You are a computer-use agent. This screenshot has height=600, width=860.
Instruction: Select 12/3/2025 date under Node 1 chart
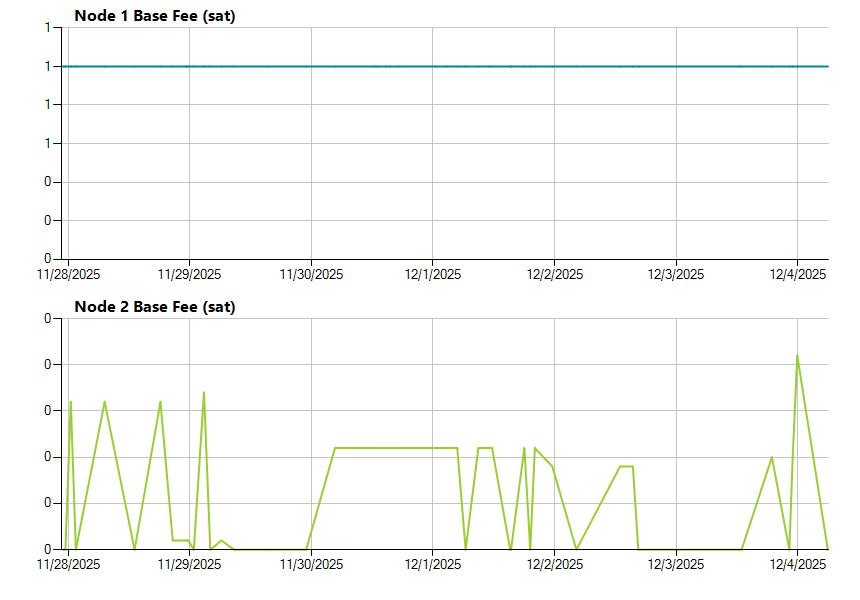[676, 274]
